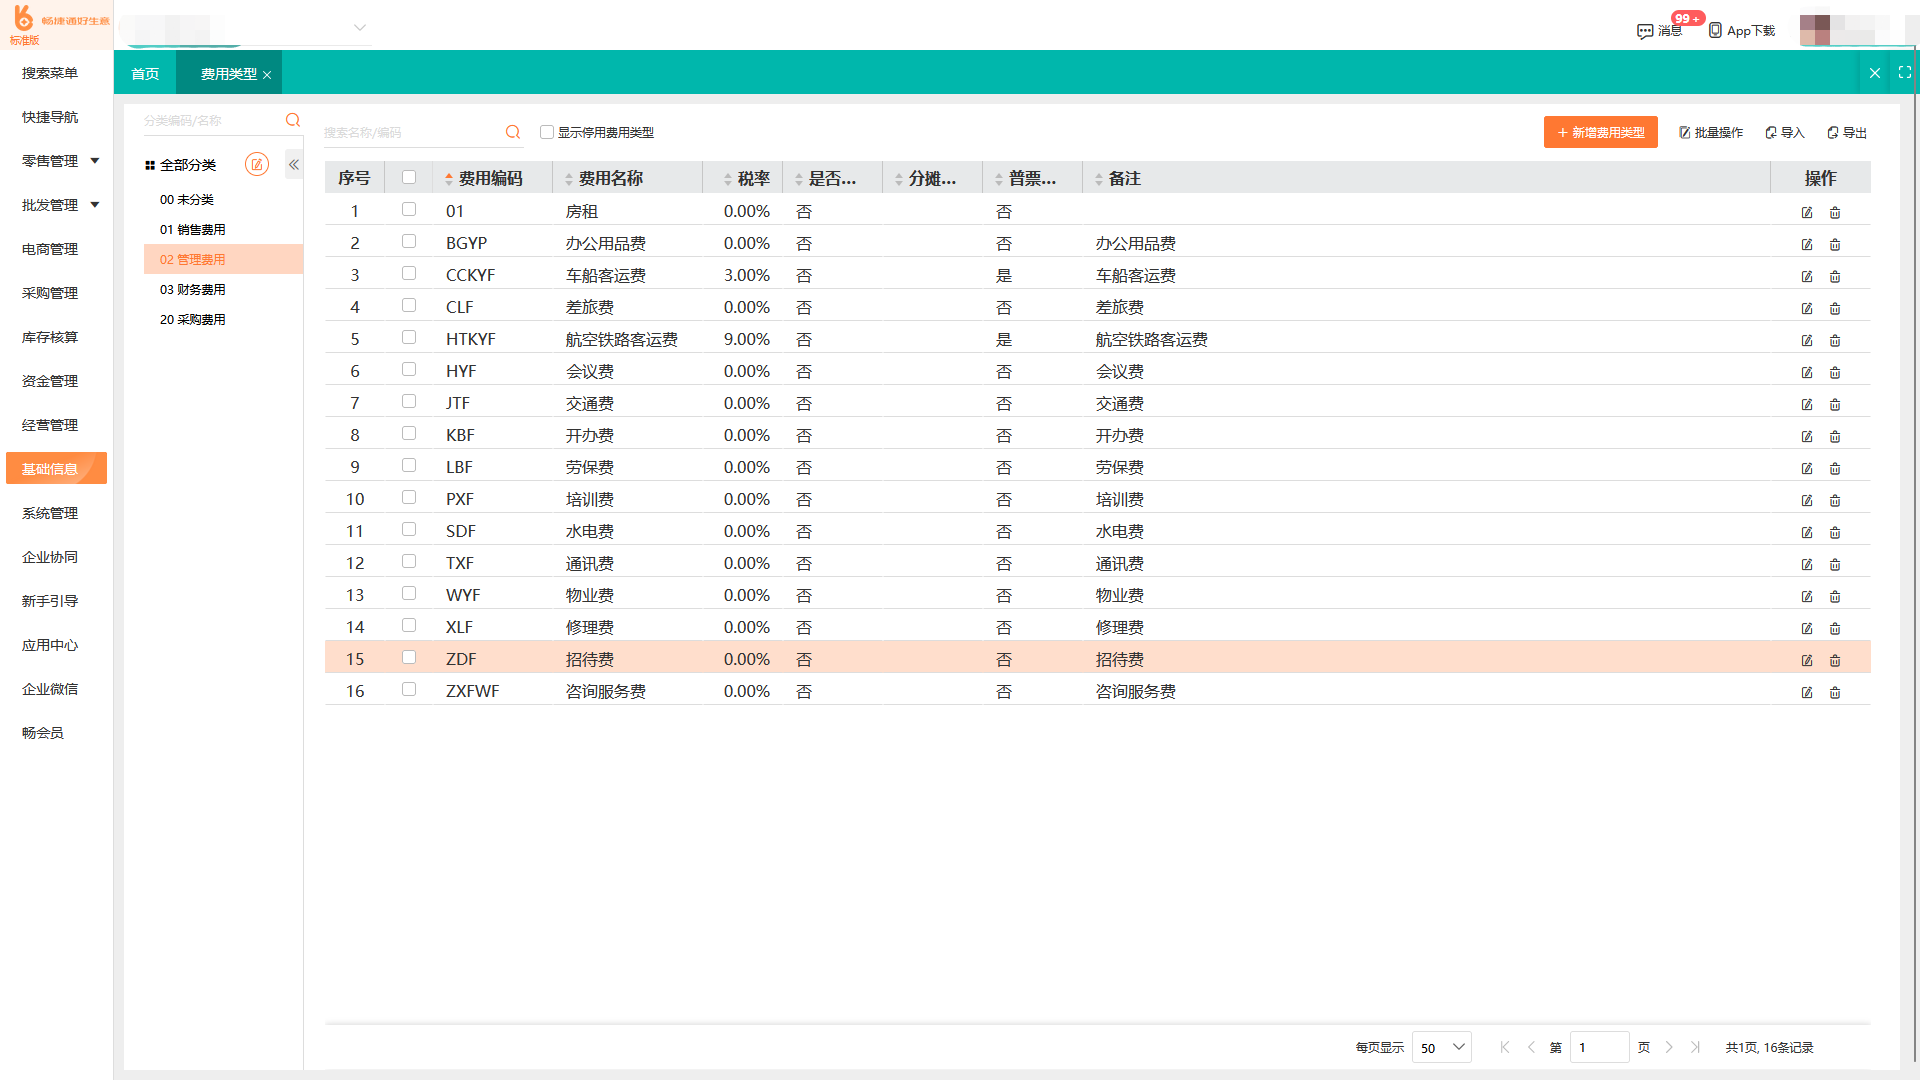
Task: Click the delete icon for ZXFWF row
Action: 1836,690
